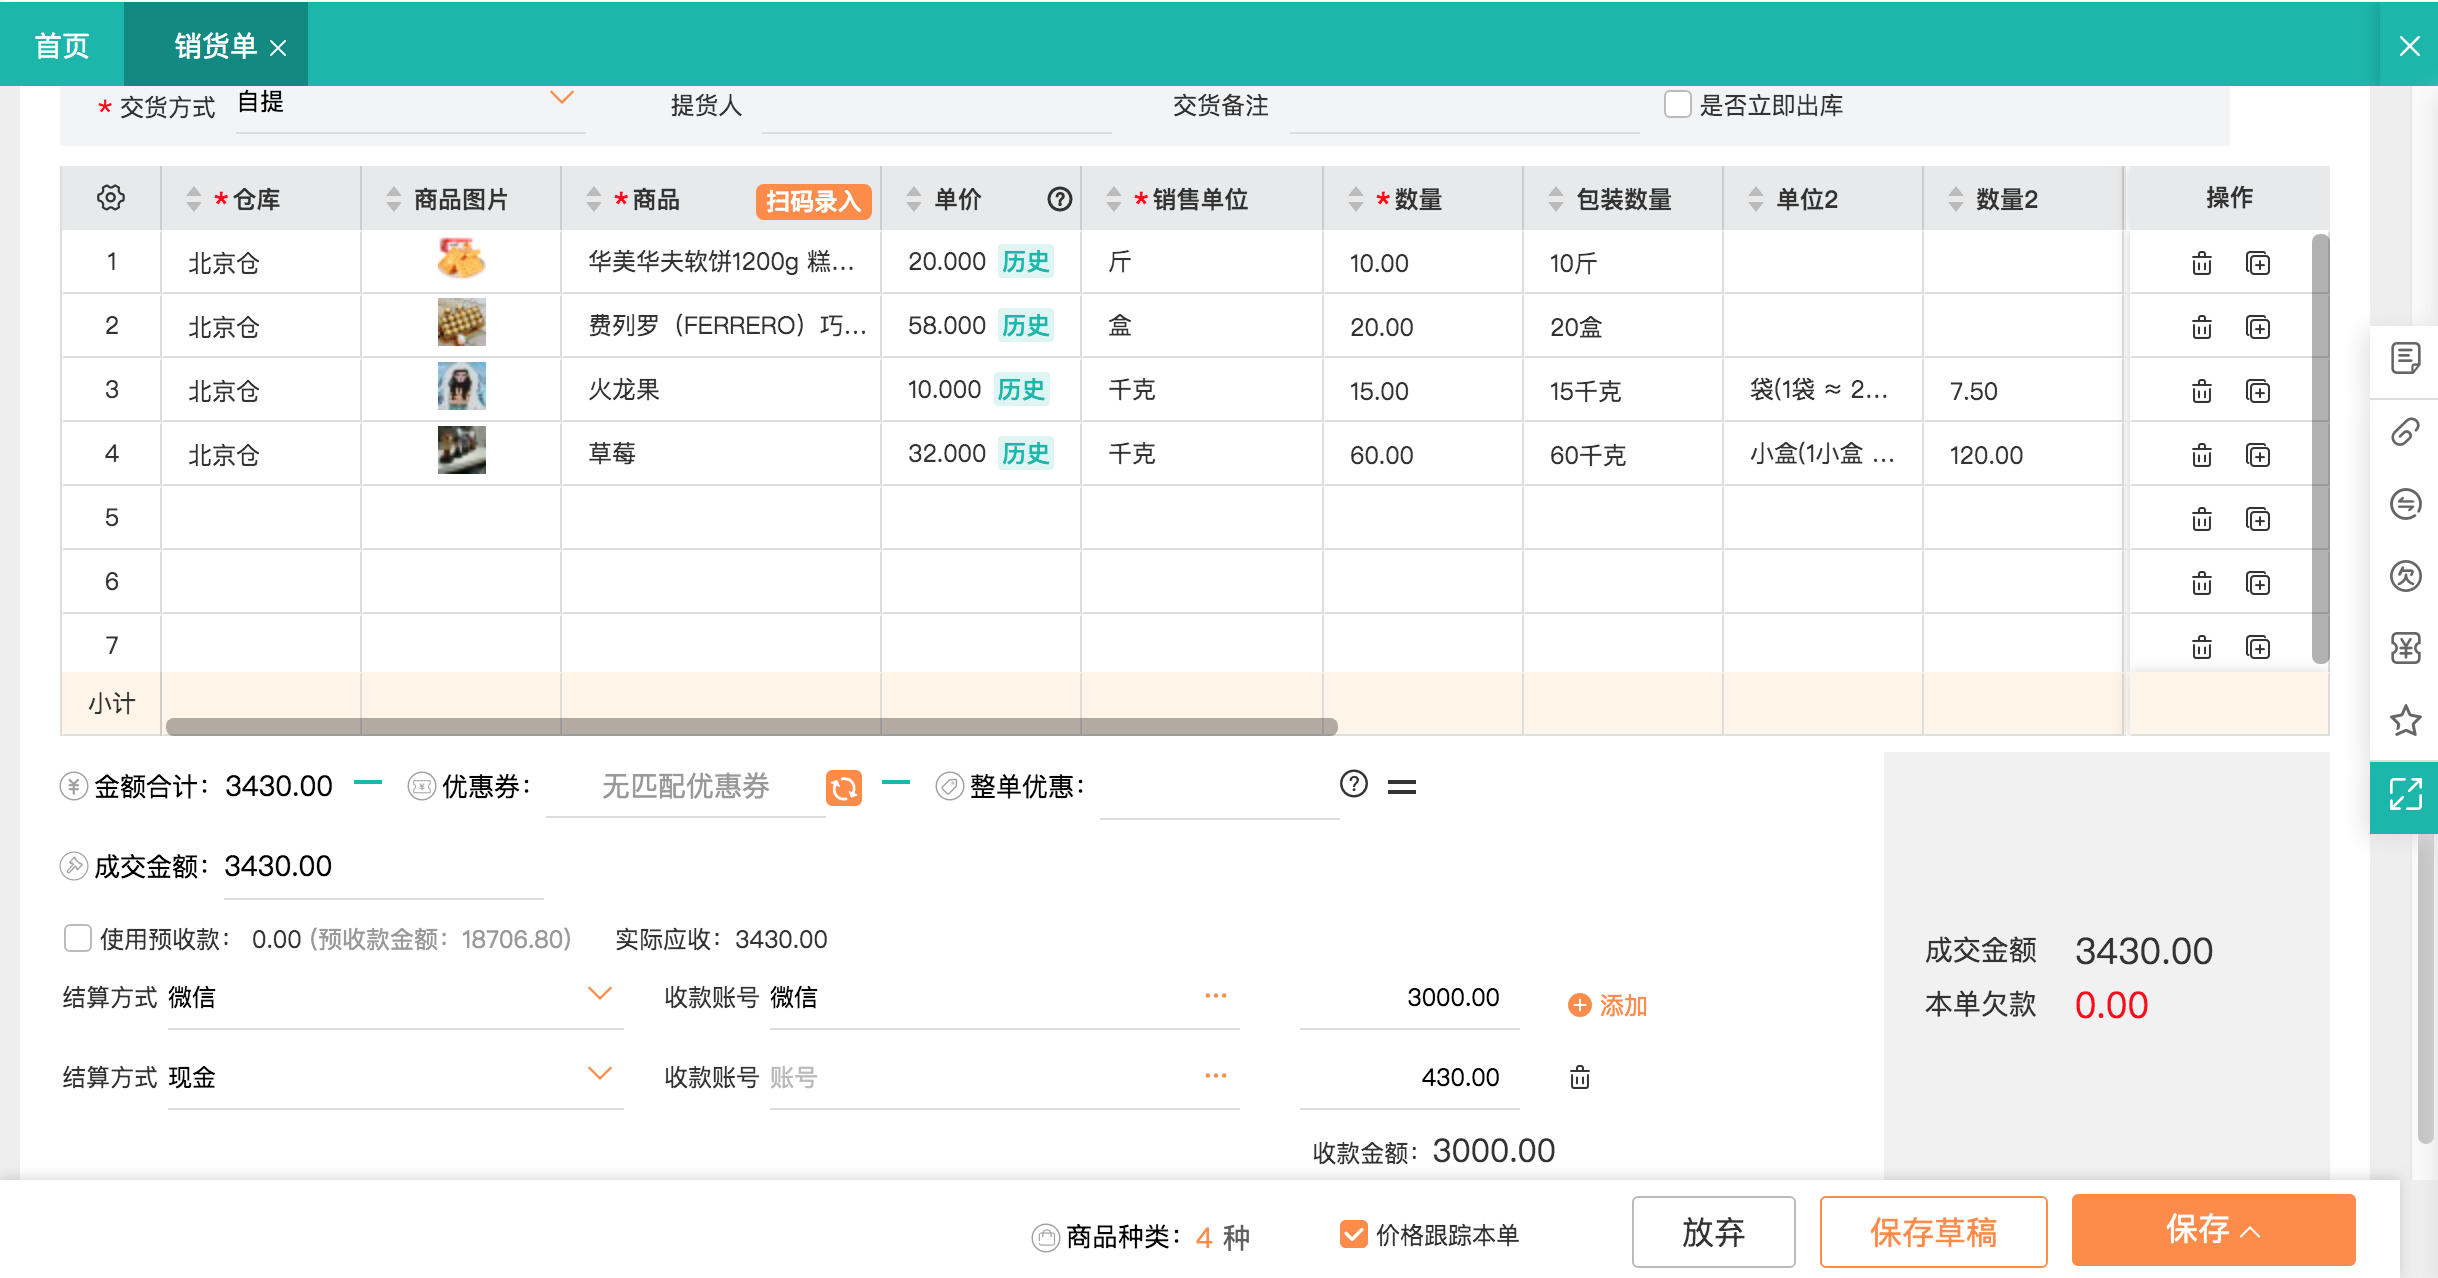Screen dimensions: 2438x1278
Task: Enable the 使用预收款 checkbox
Action: (77, 938)
